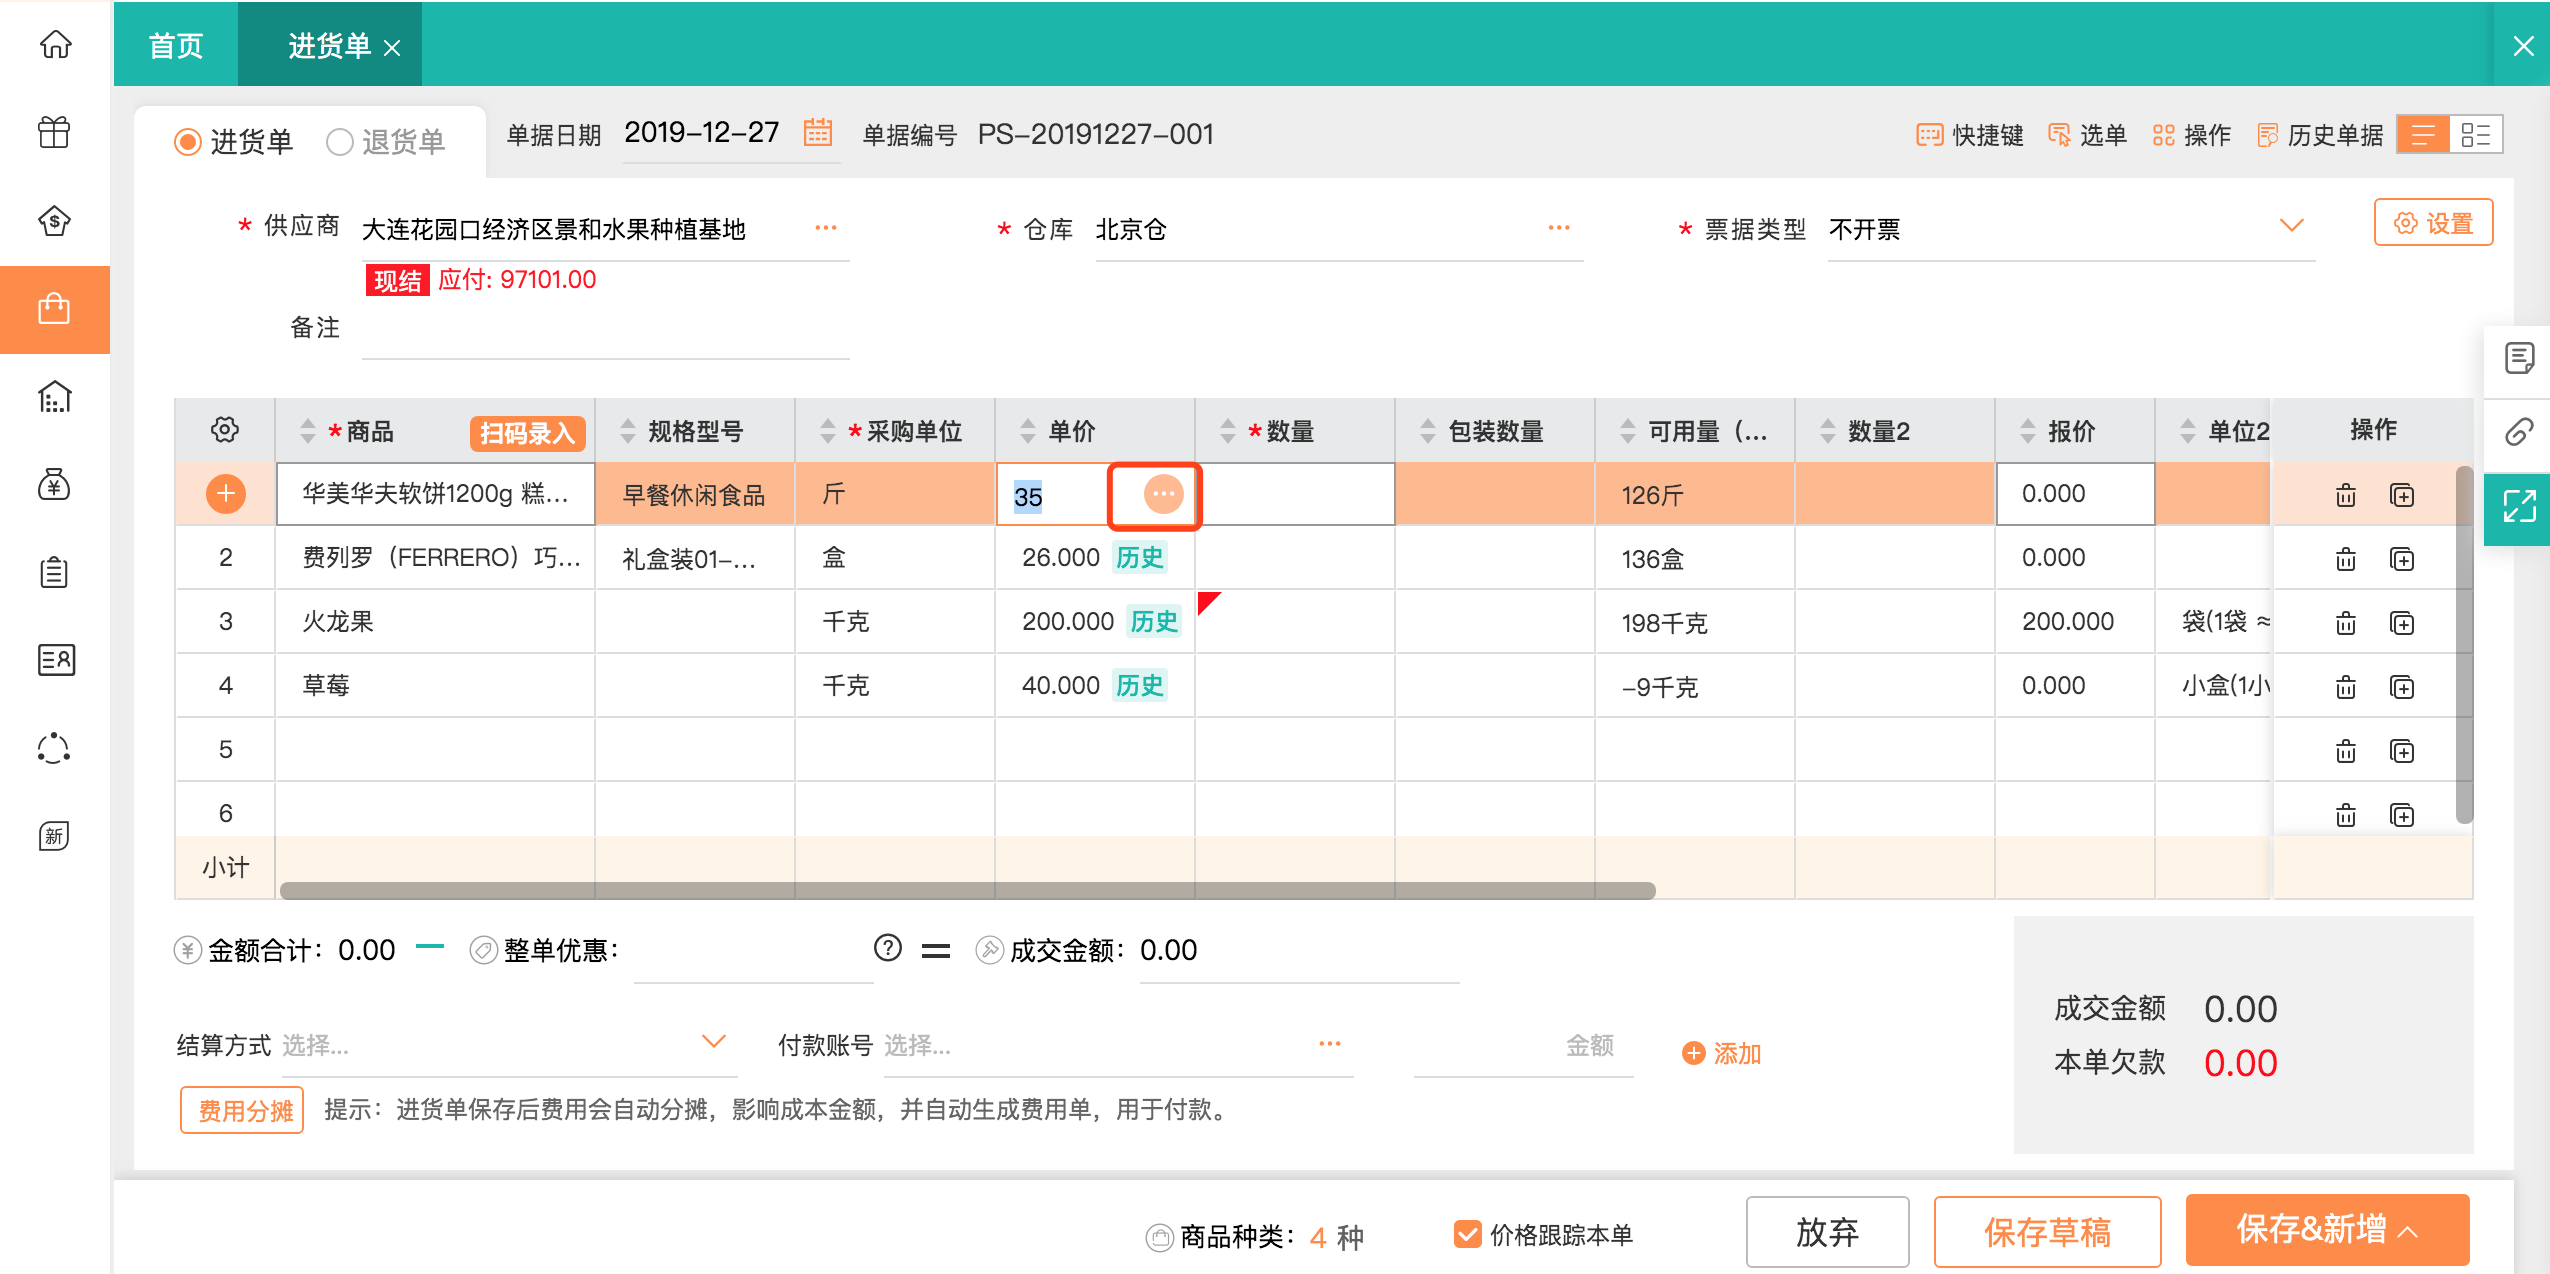
Task: Select the 退货单 radio button
Action: [342, 138]
